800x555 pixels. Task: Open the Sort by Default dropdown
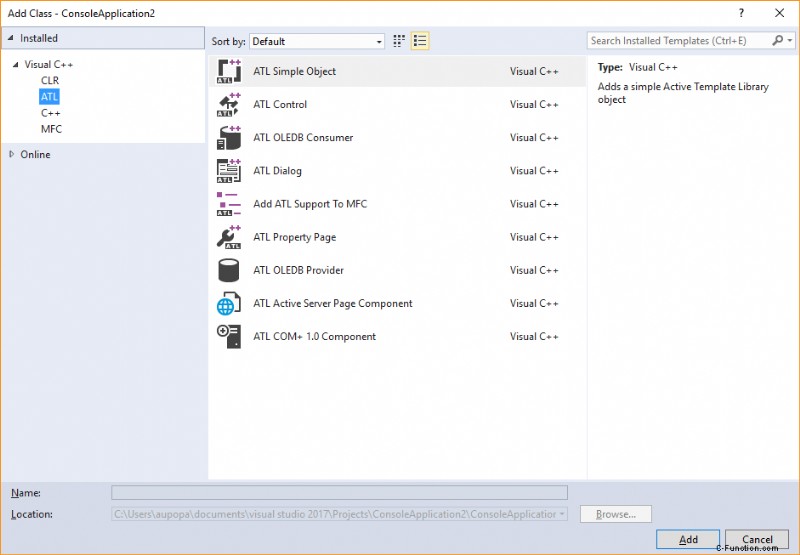[x=317, y=41]
